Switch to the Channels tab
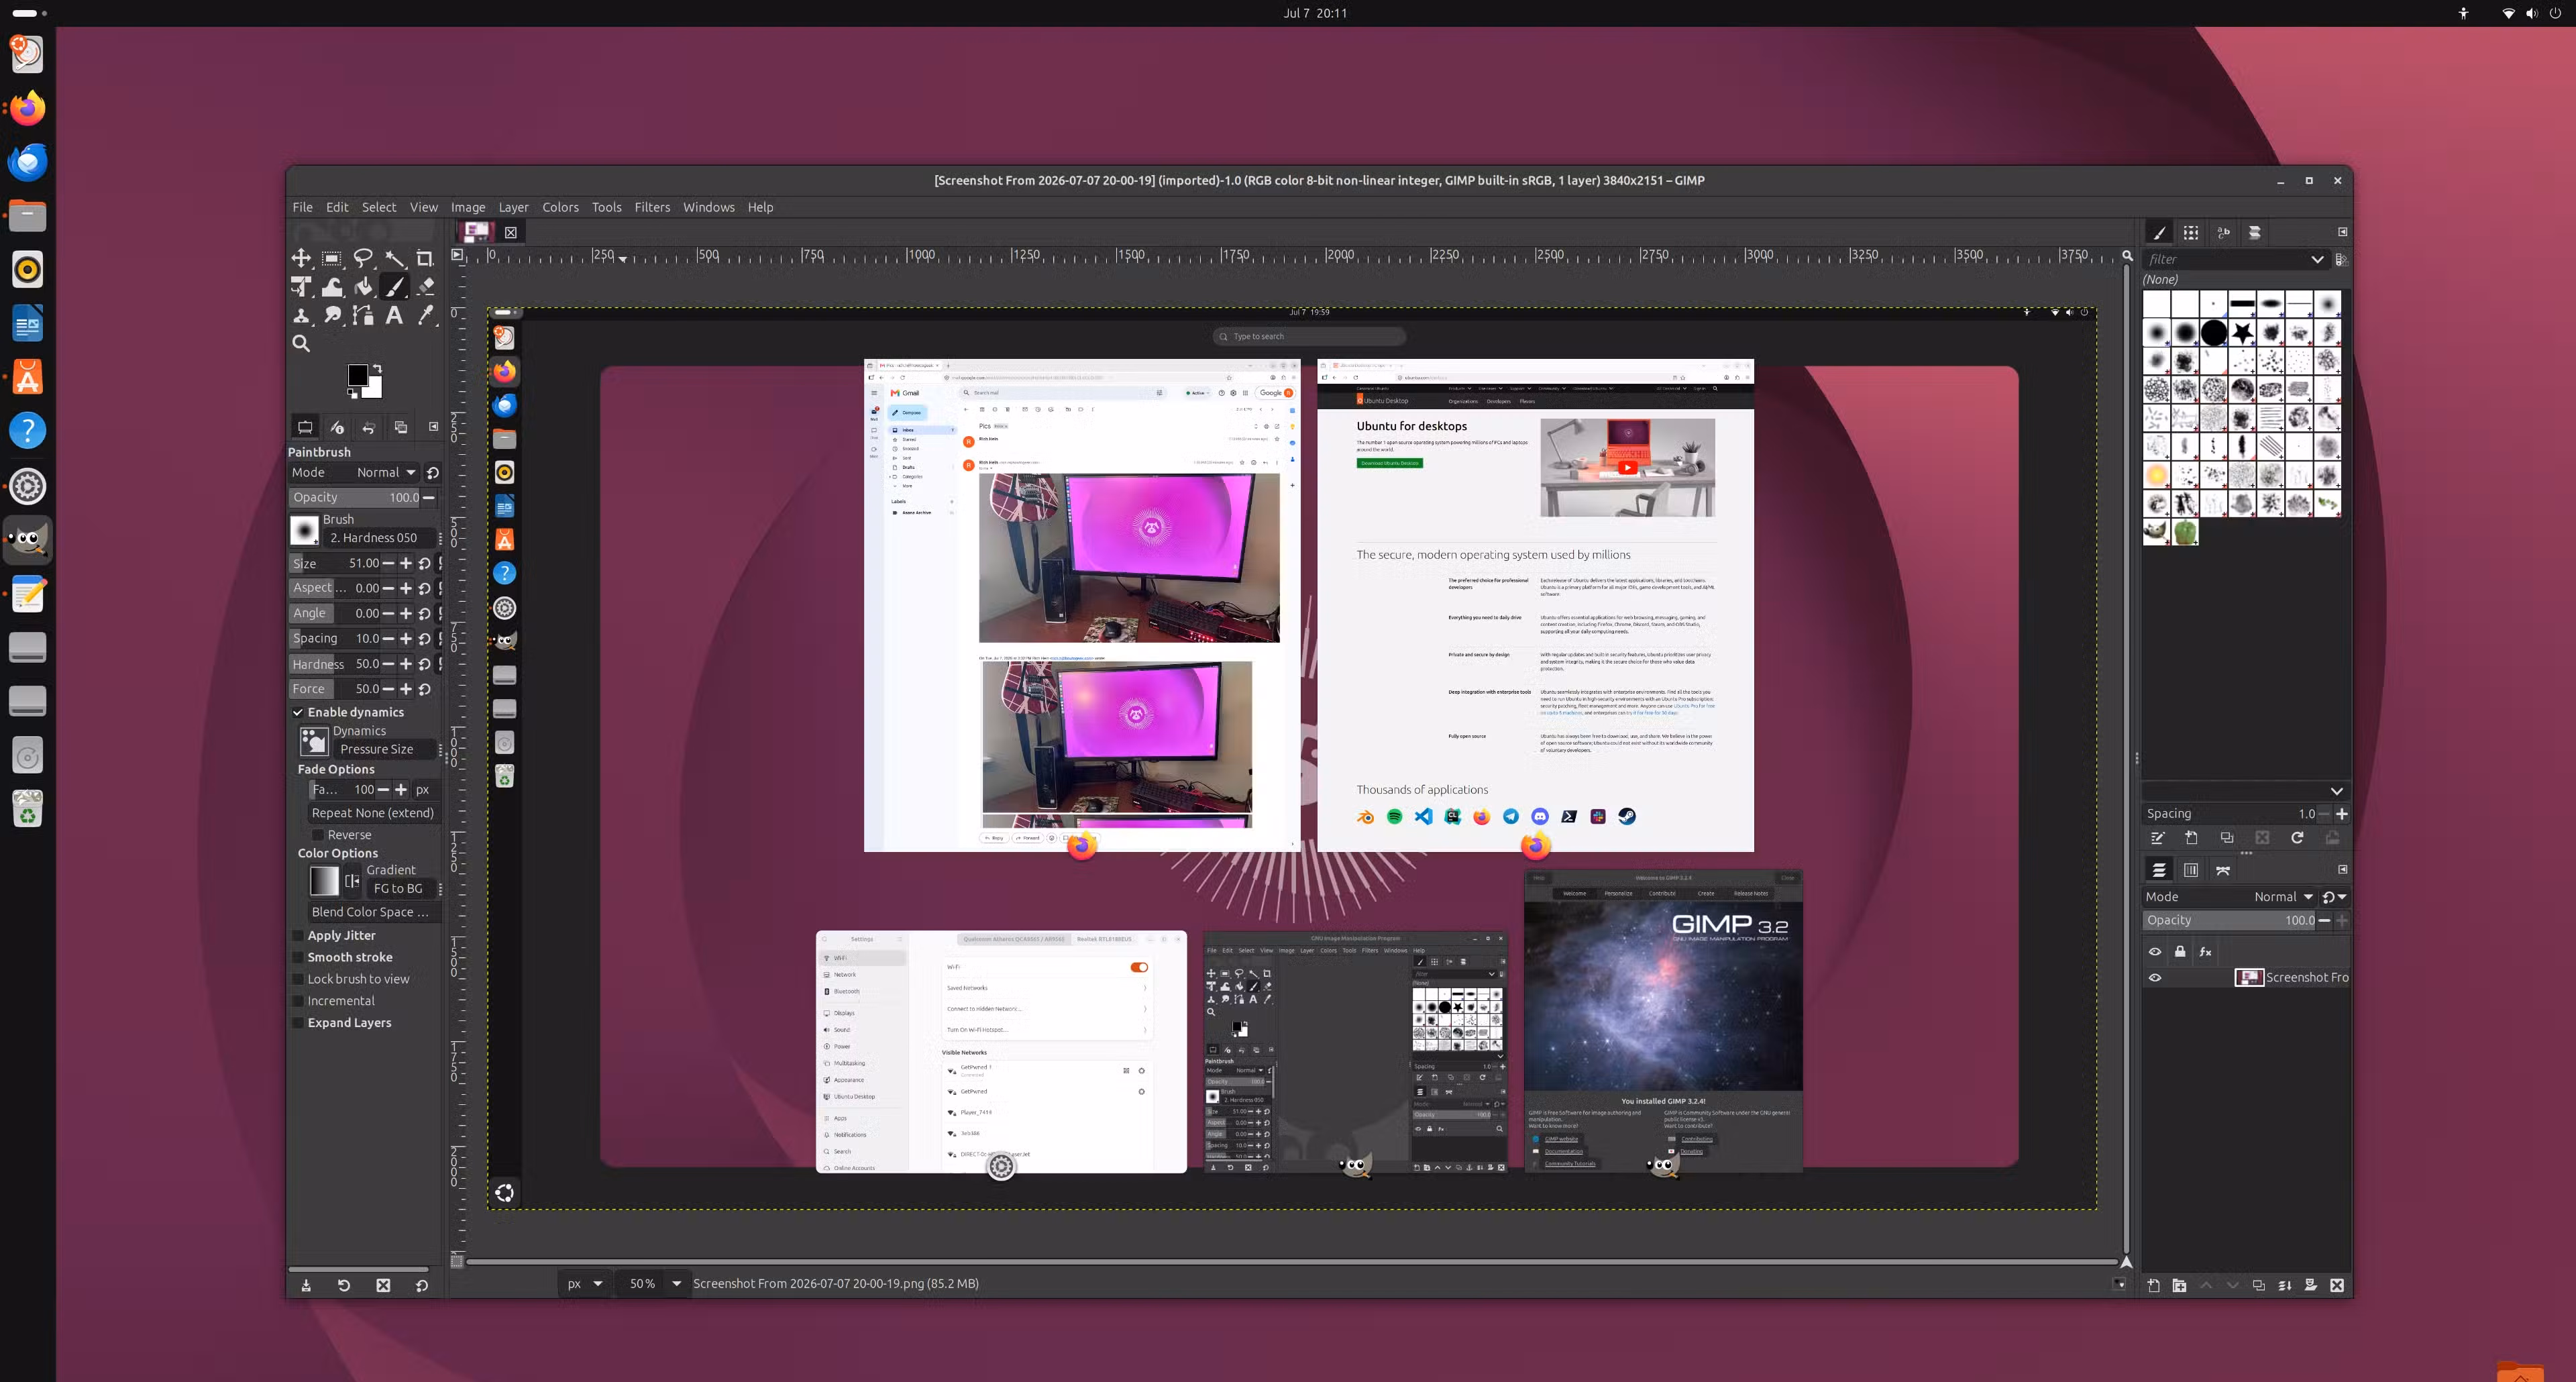2576x1382 pixels. [x=2191, y=870]
